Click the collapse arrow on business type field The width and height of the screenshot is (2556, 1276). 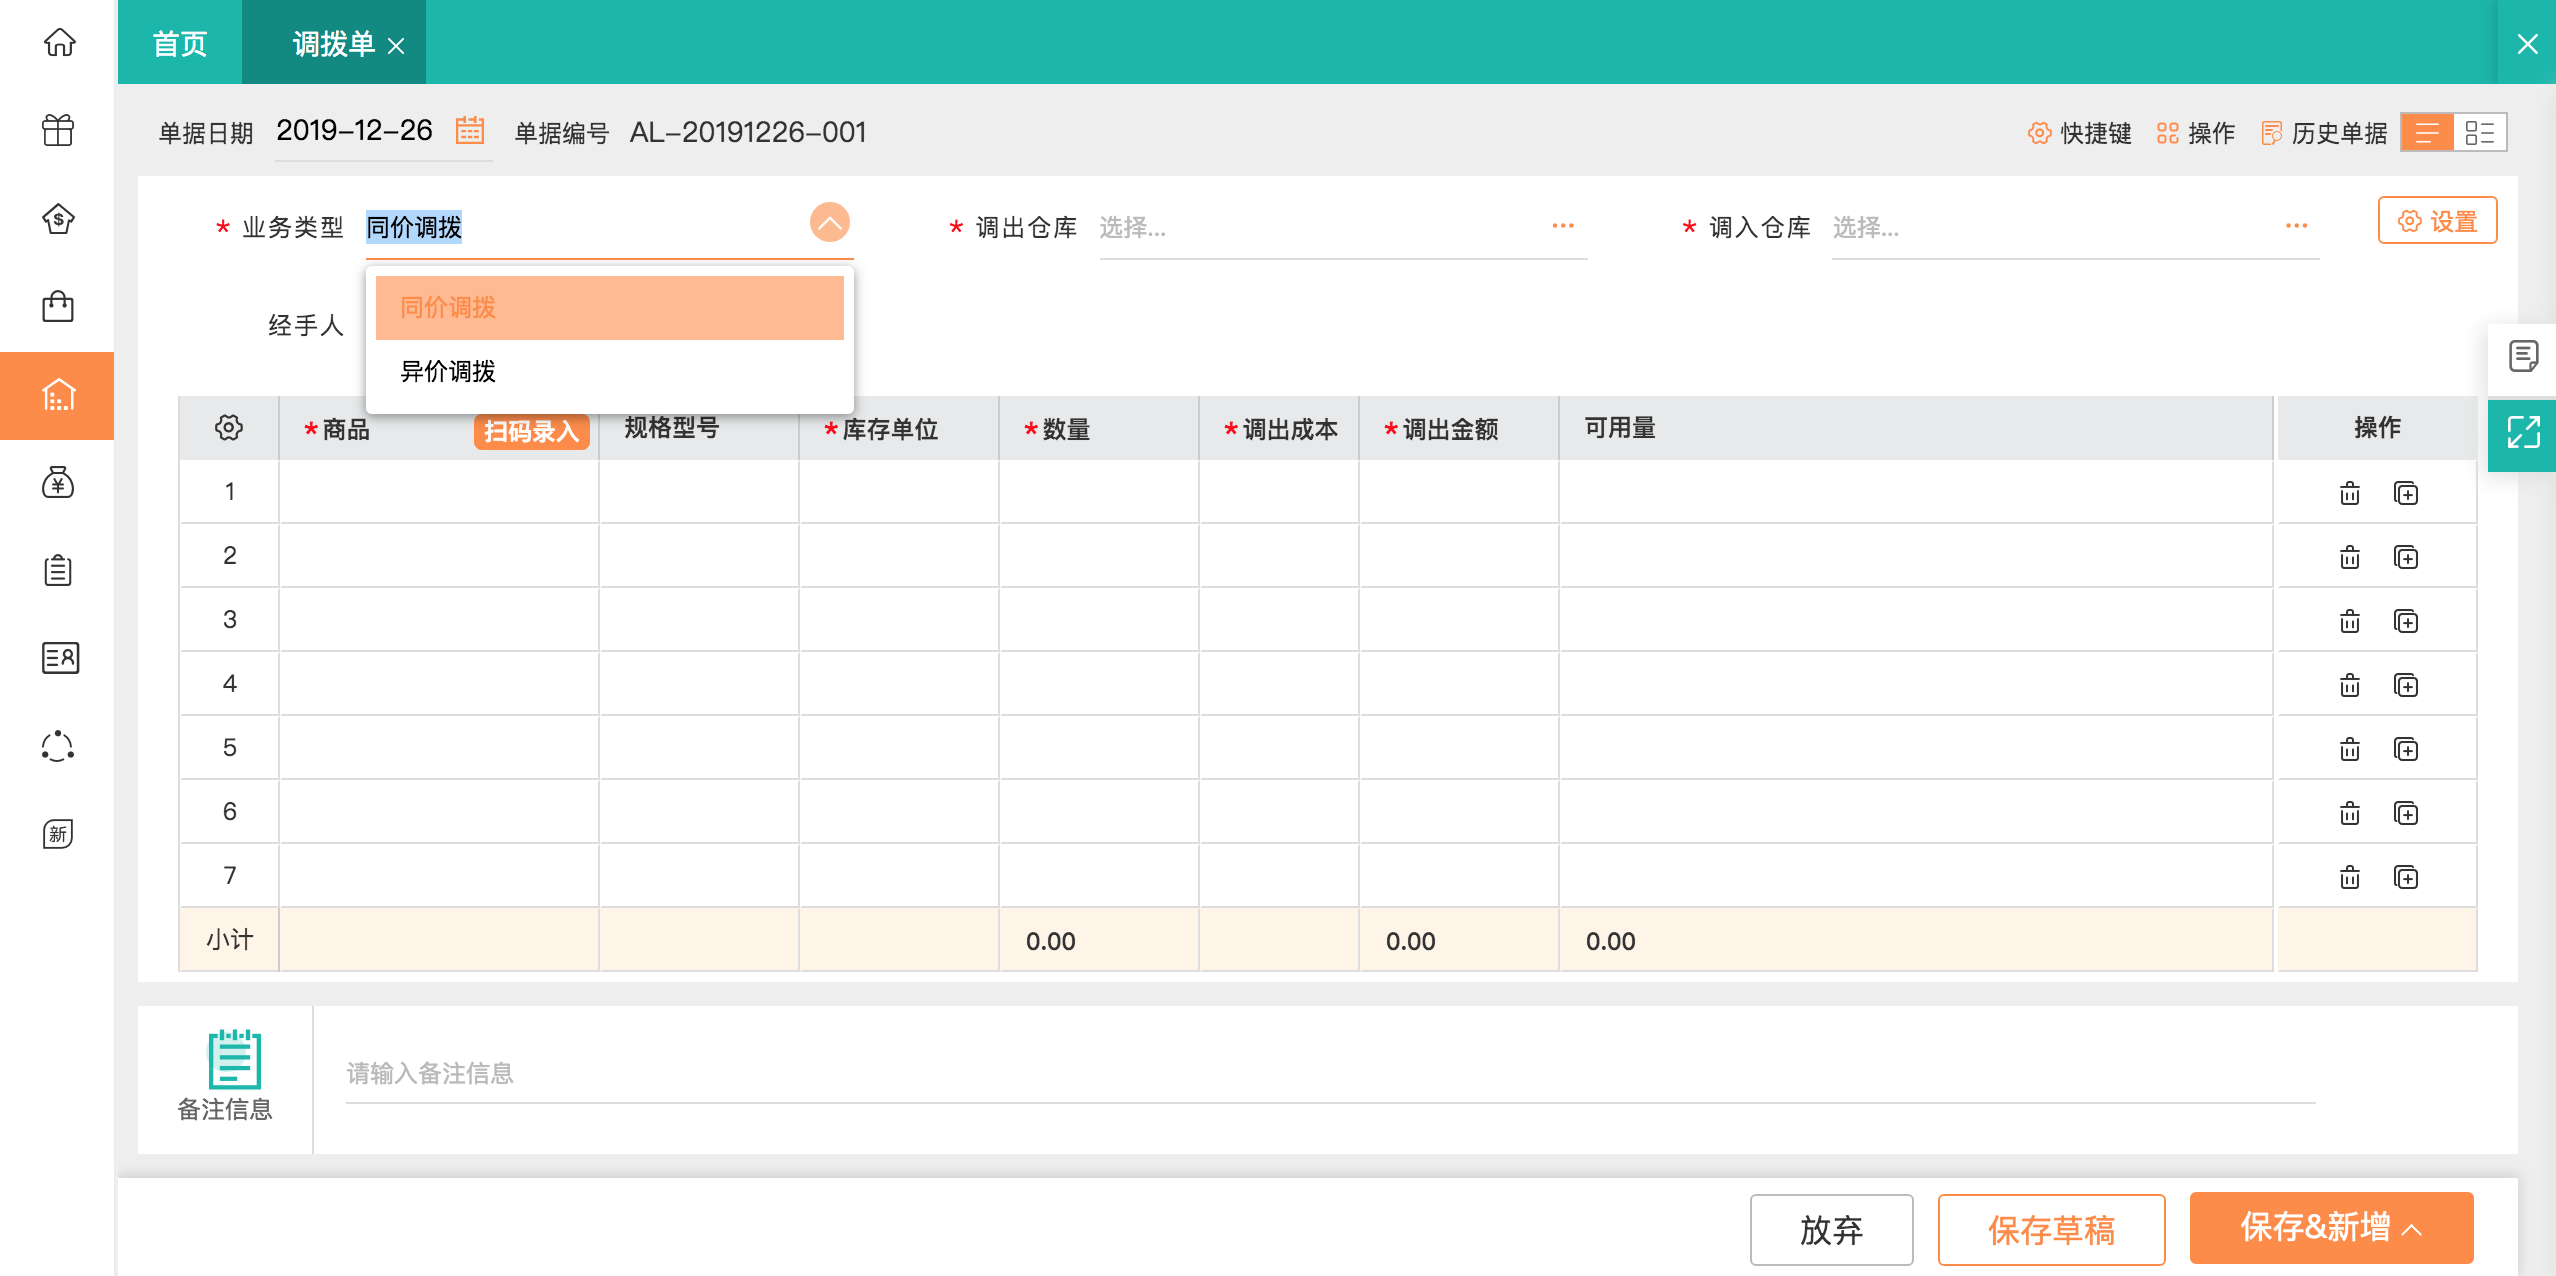(x=831, y=223)
